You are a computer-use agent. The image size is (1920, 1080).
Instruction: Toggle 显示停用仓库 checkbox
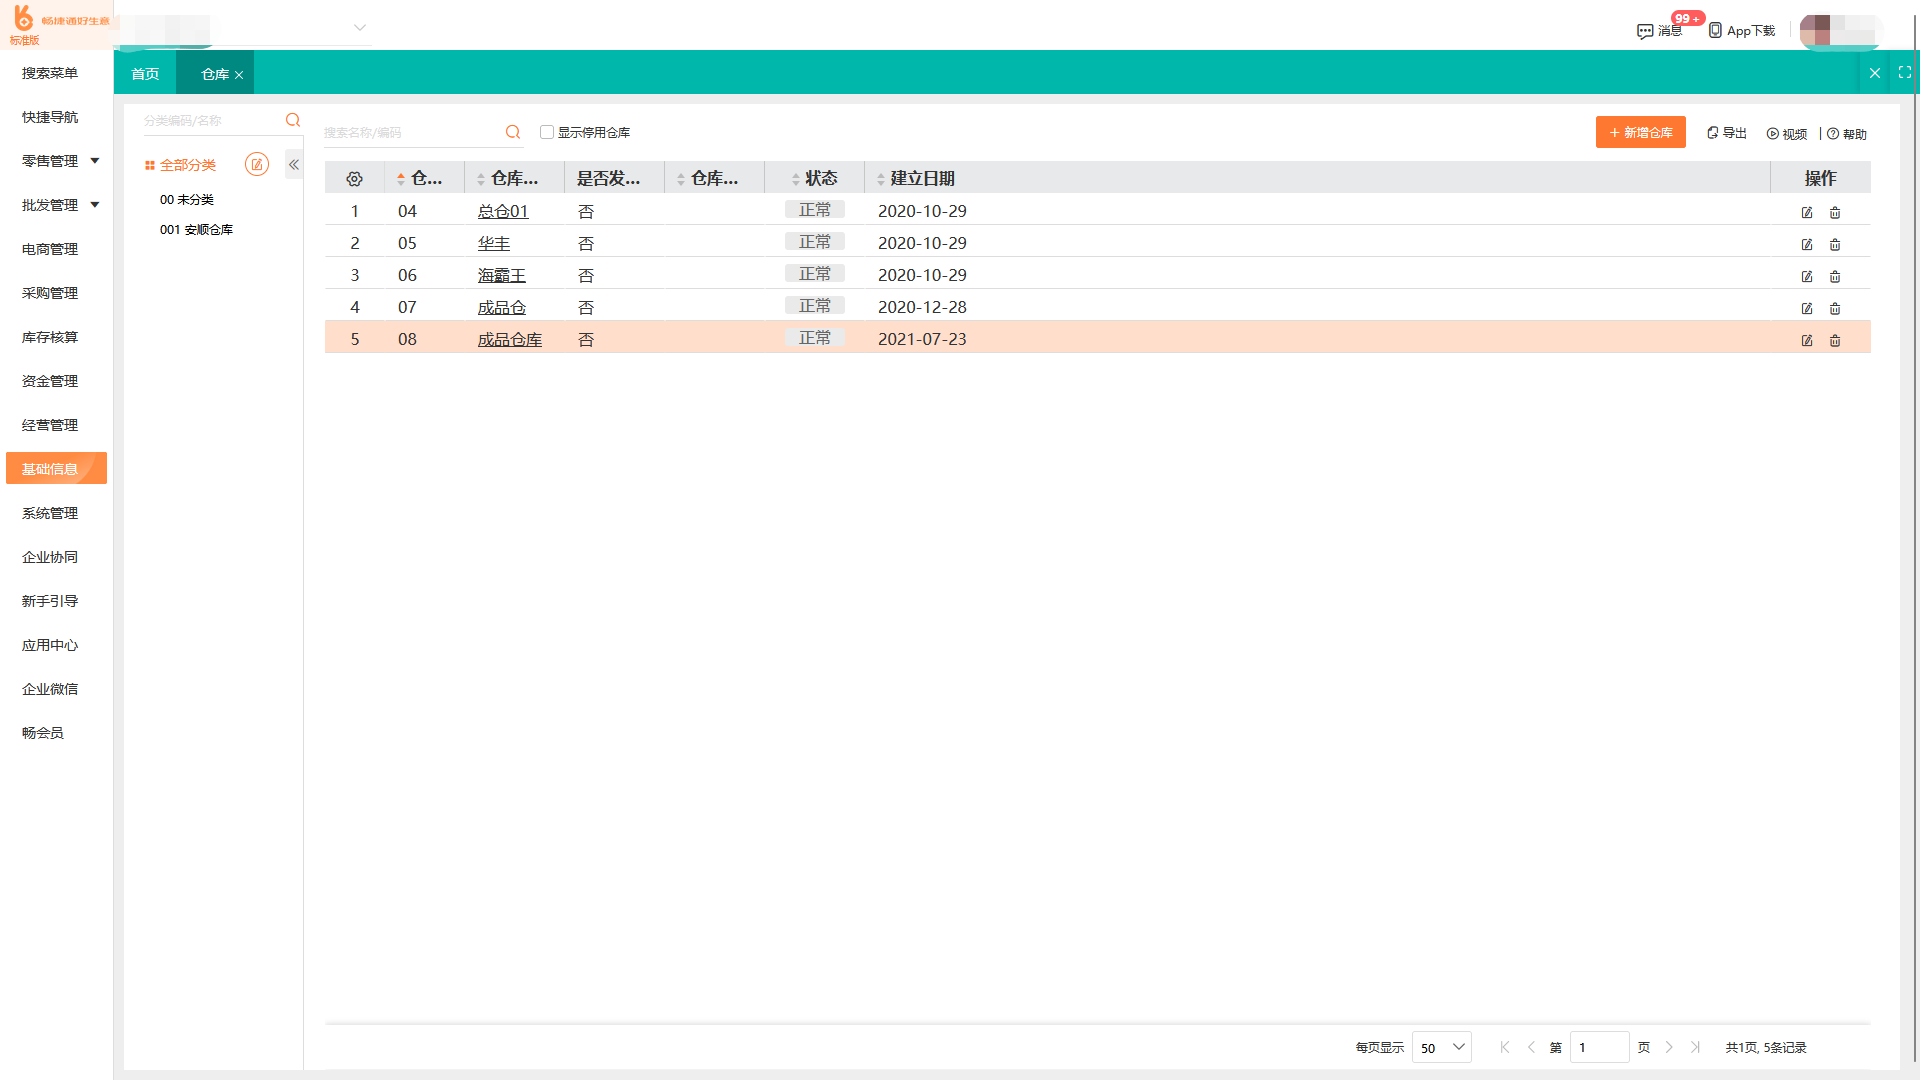[546, 132]
